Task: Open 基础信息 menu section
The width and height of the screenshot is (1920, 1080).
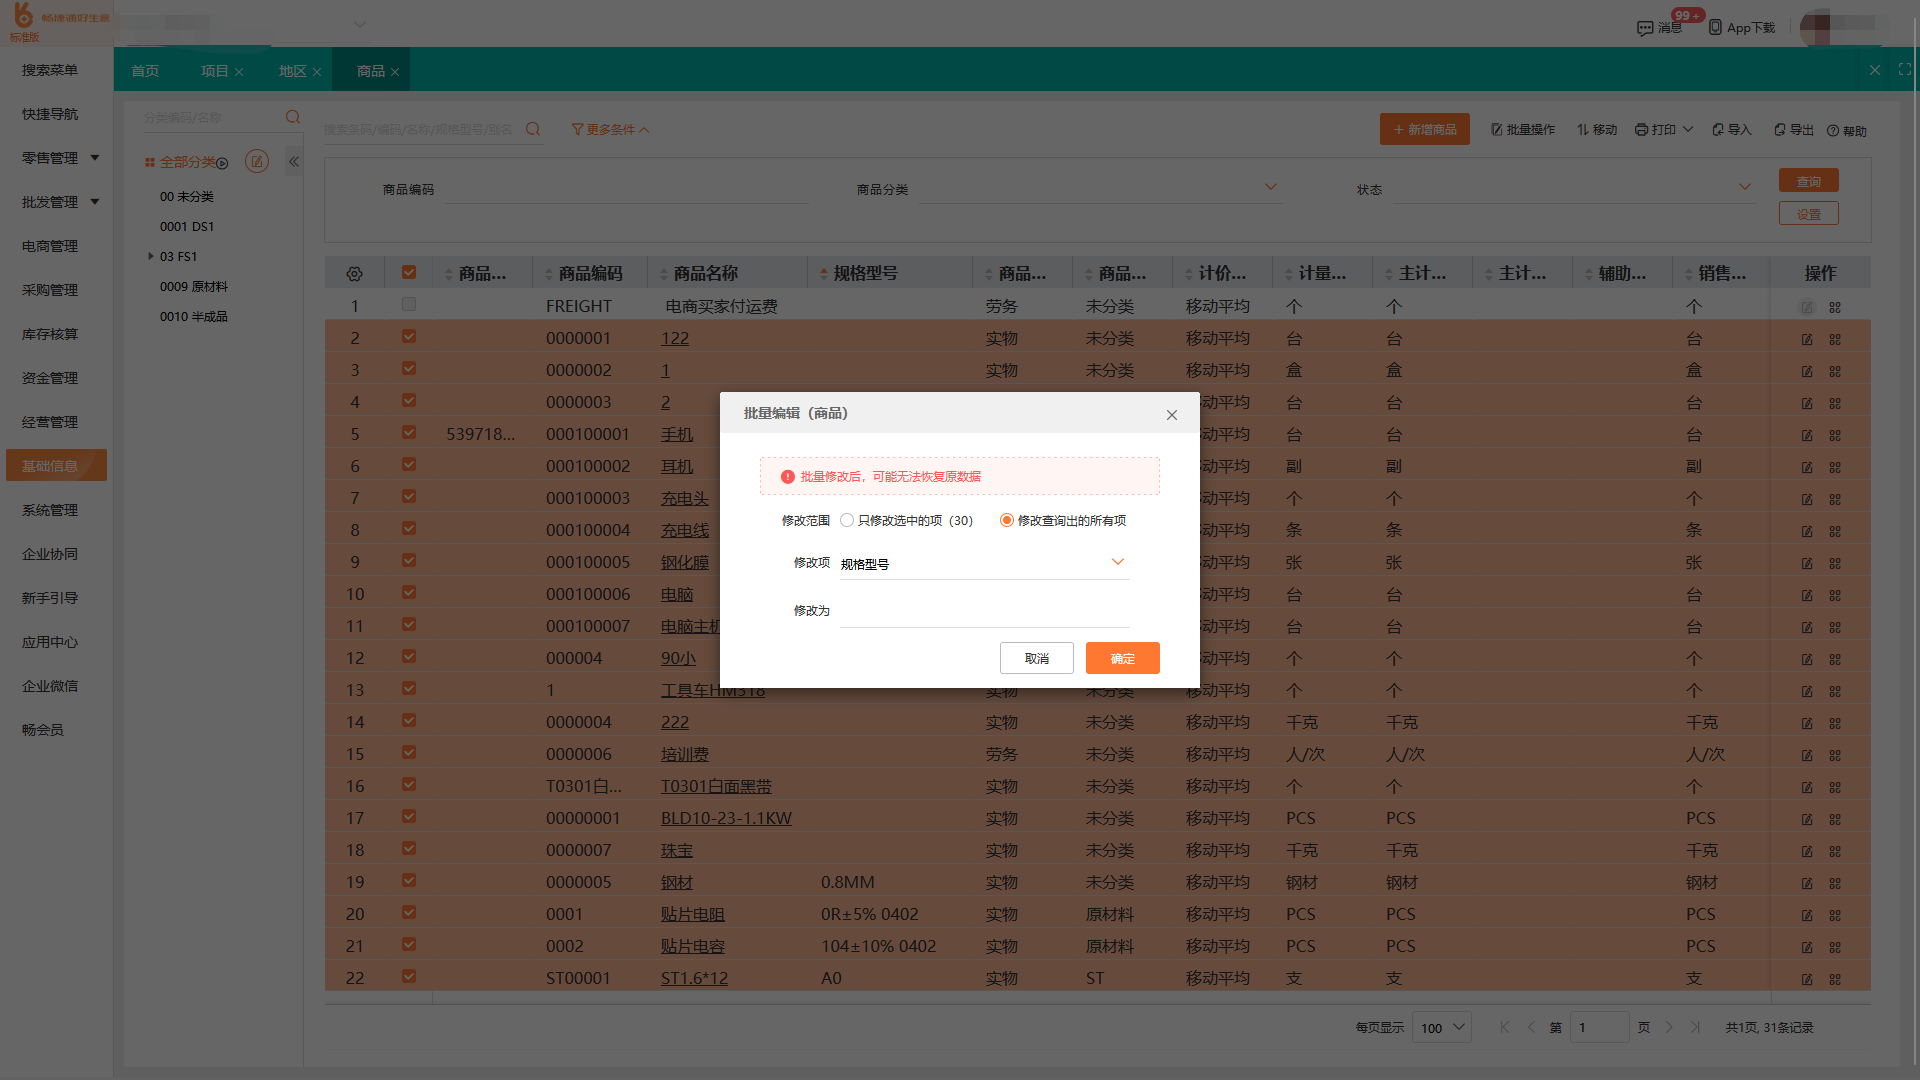Action: (53, 465)
